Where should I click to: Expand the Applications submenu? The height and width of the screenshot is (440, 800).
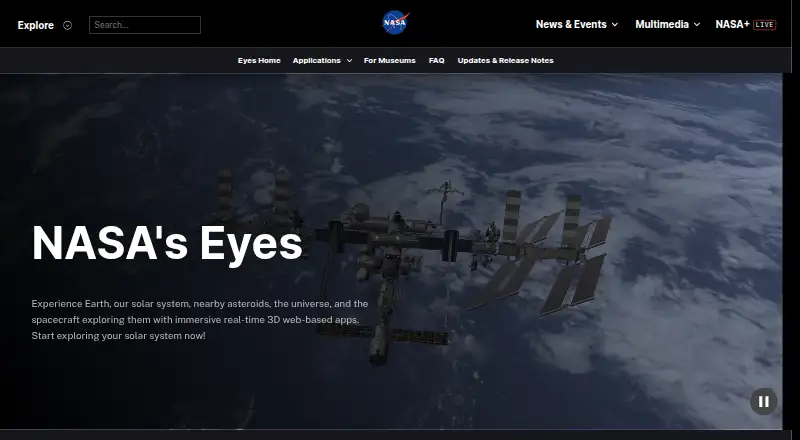pyautogui.click(x=322, y=60)
